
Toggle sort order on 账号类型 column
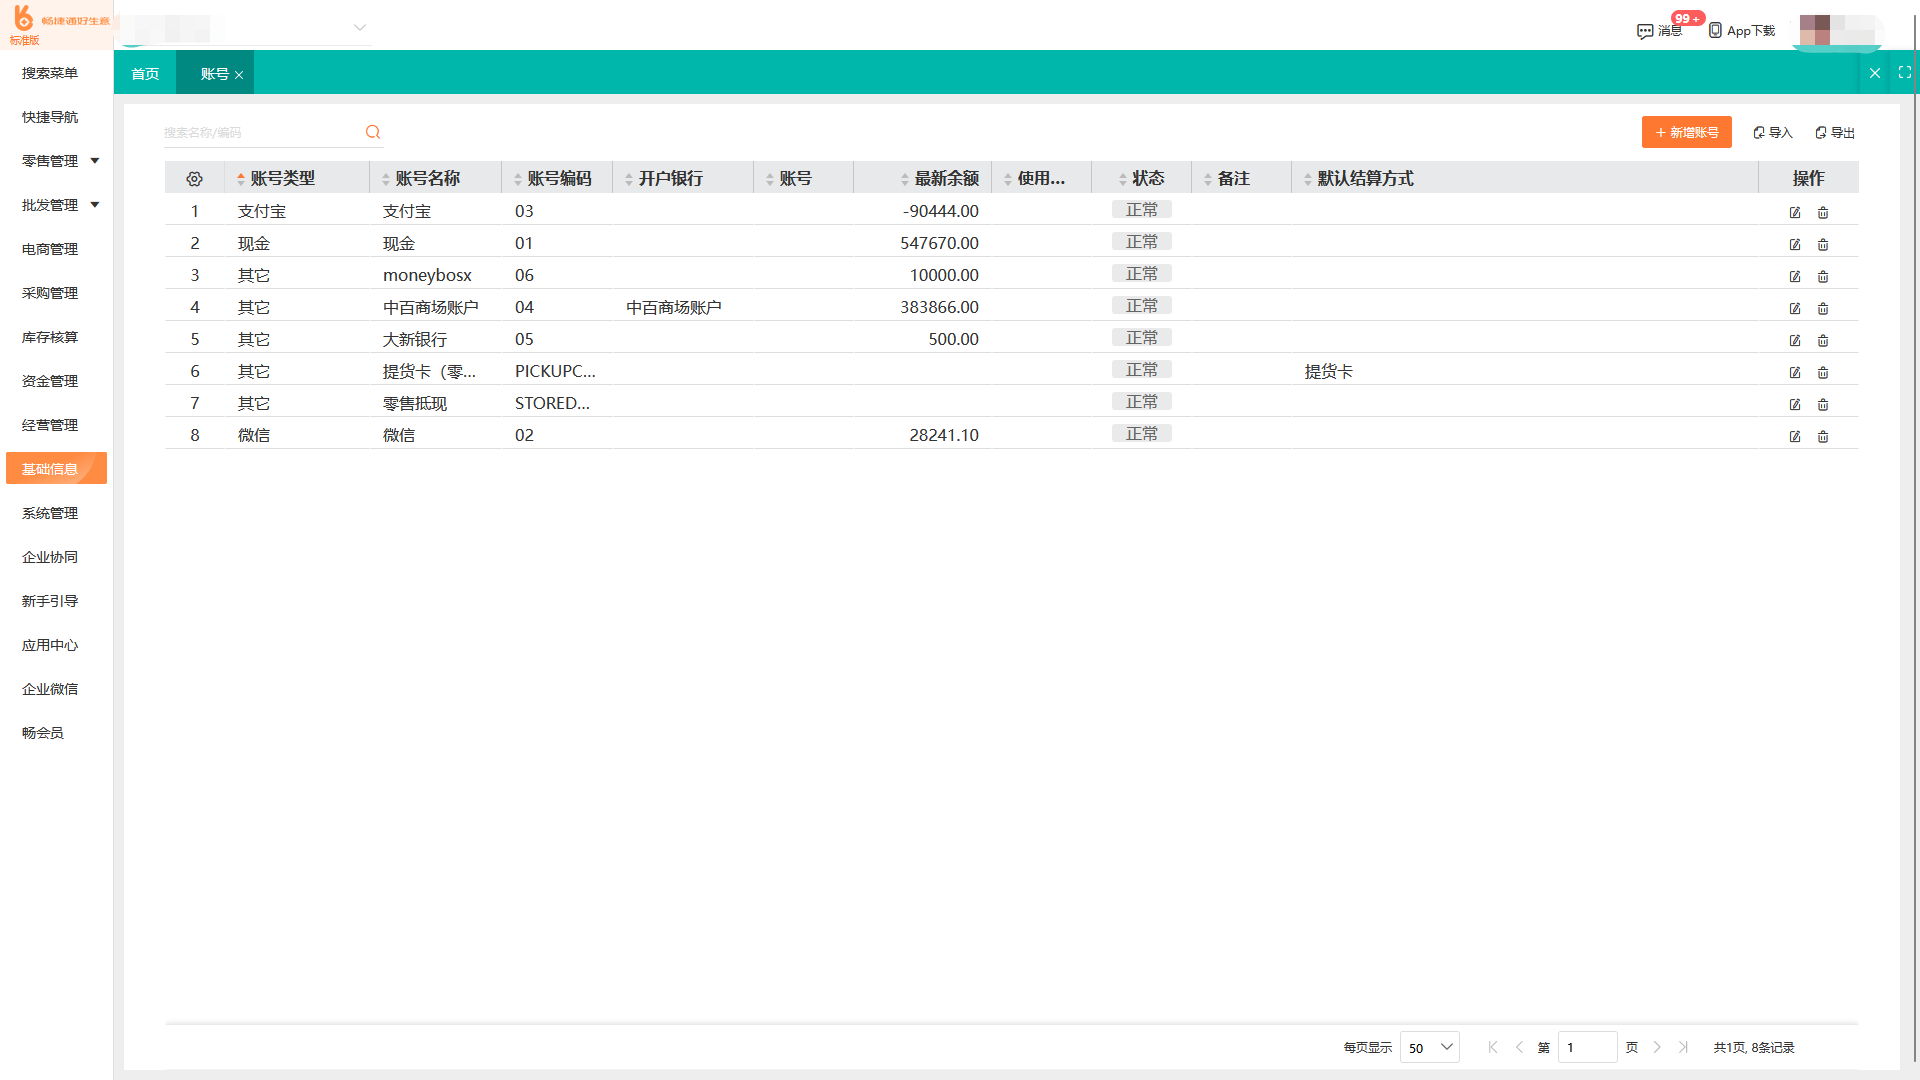pos(240,178)
